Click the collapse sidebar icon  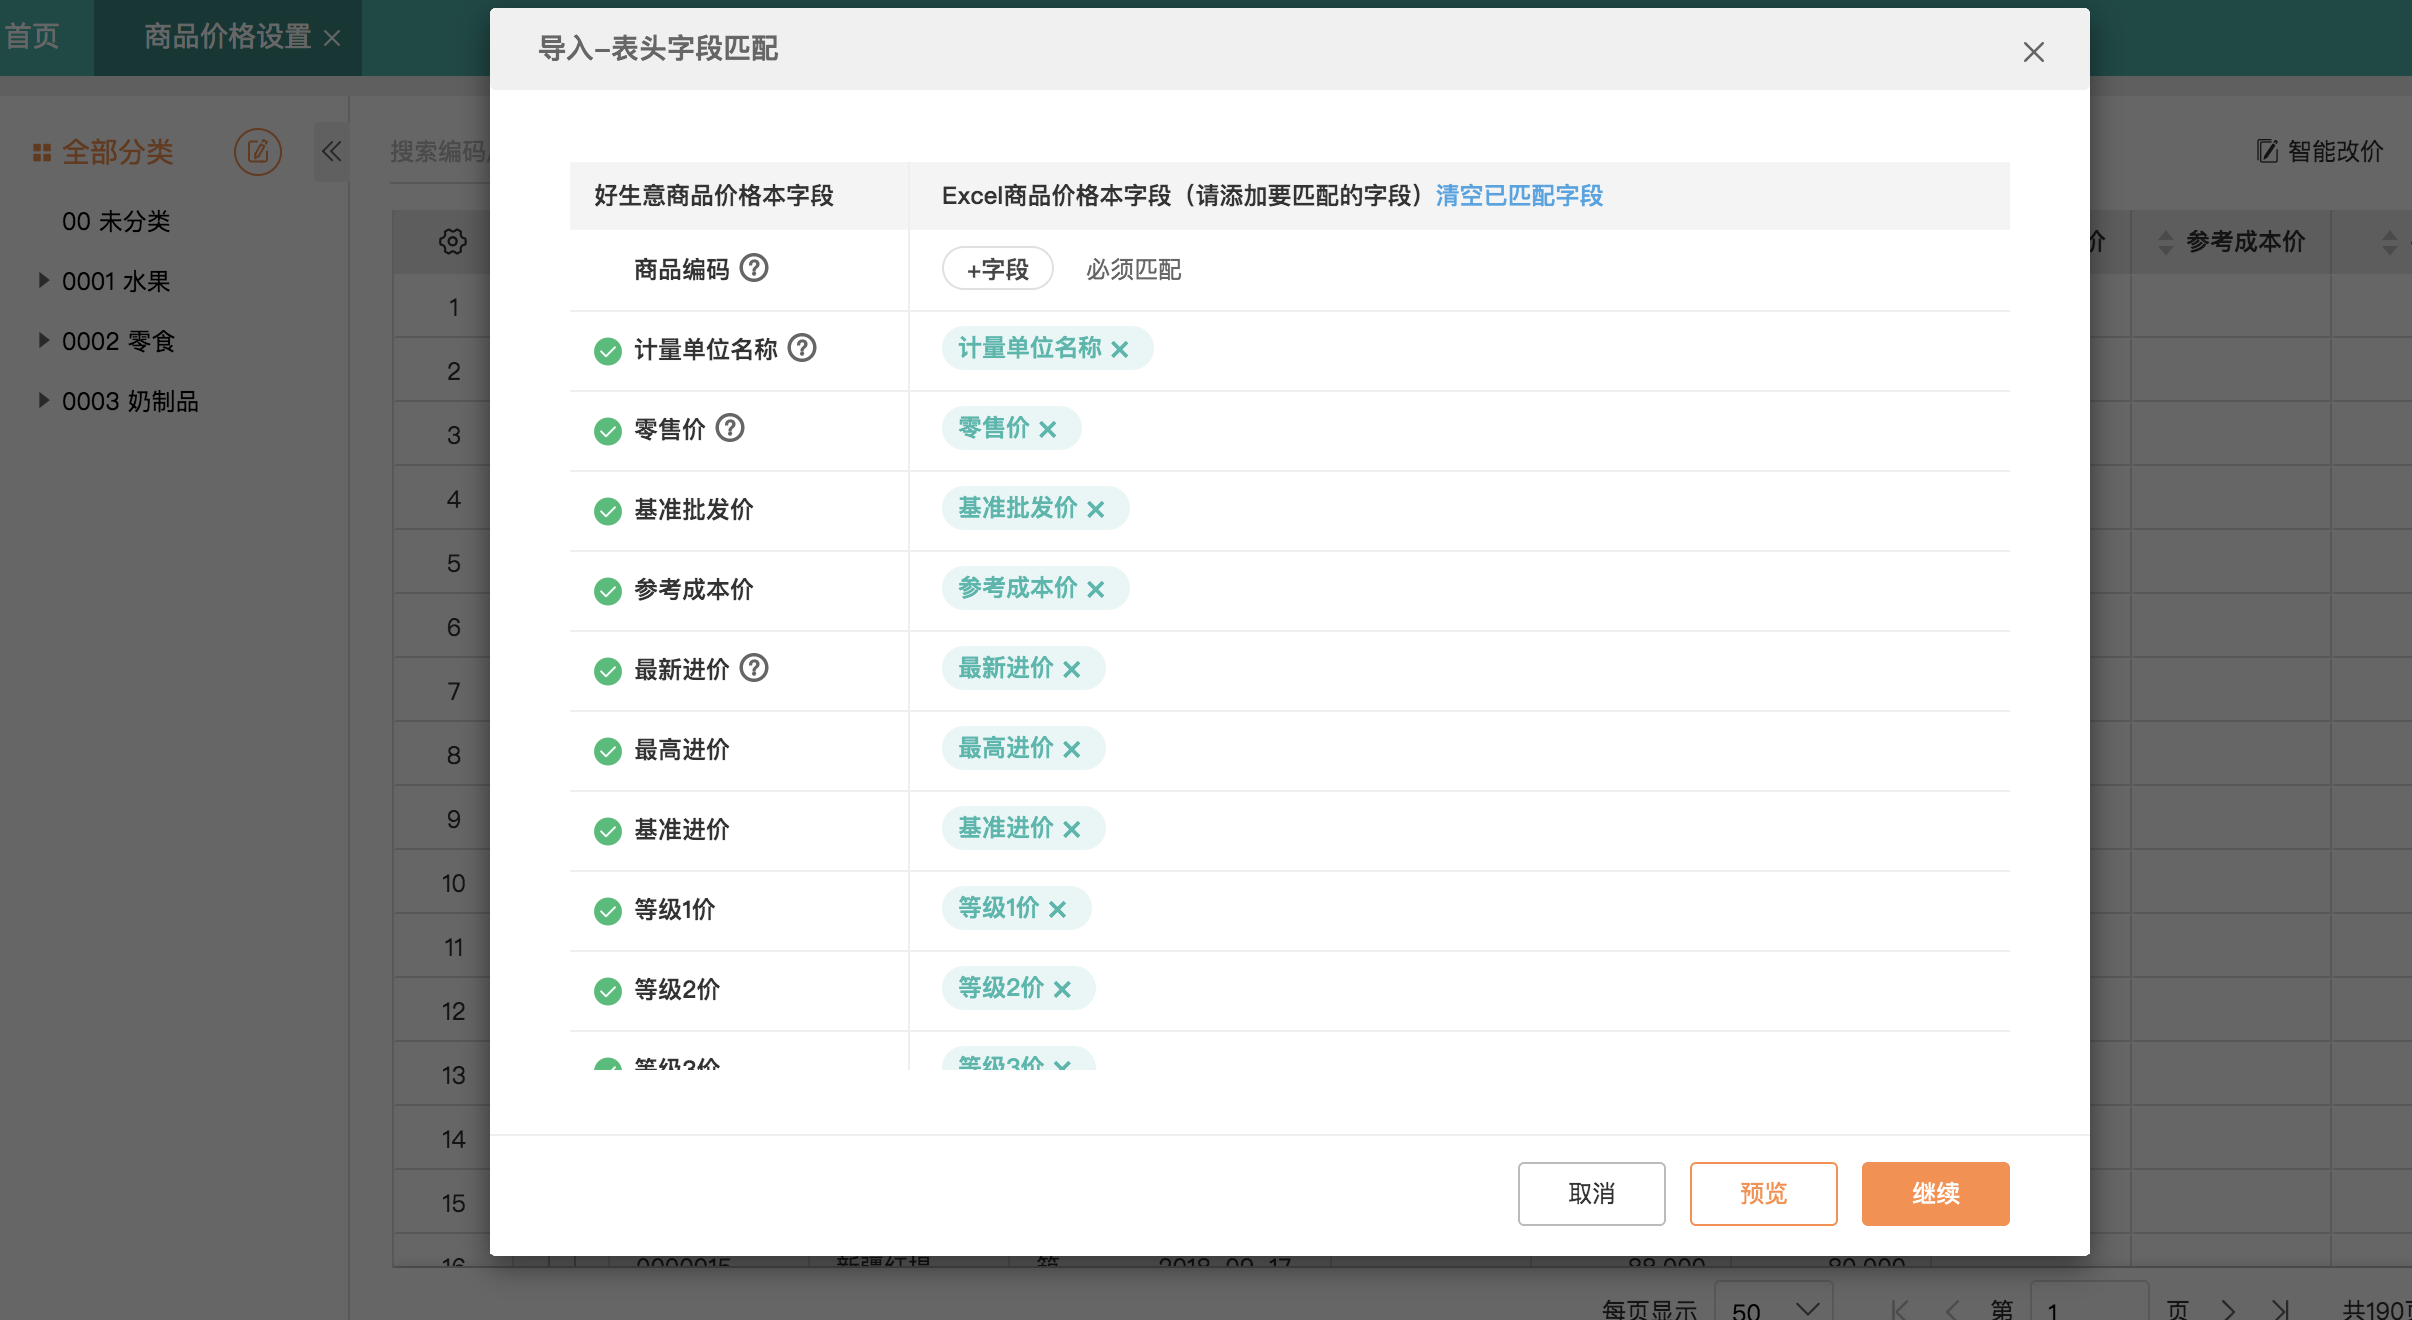[332, 151]
